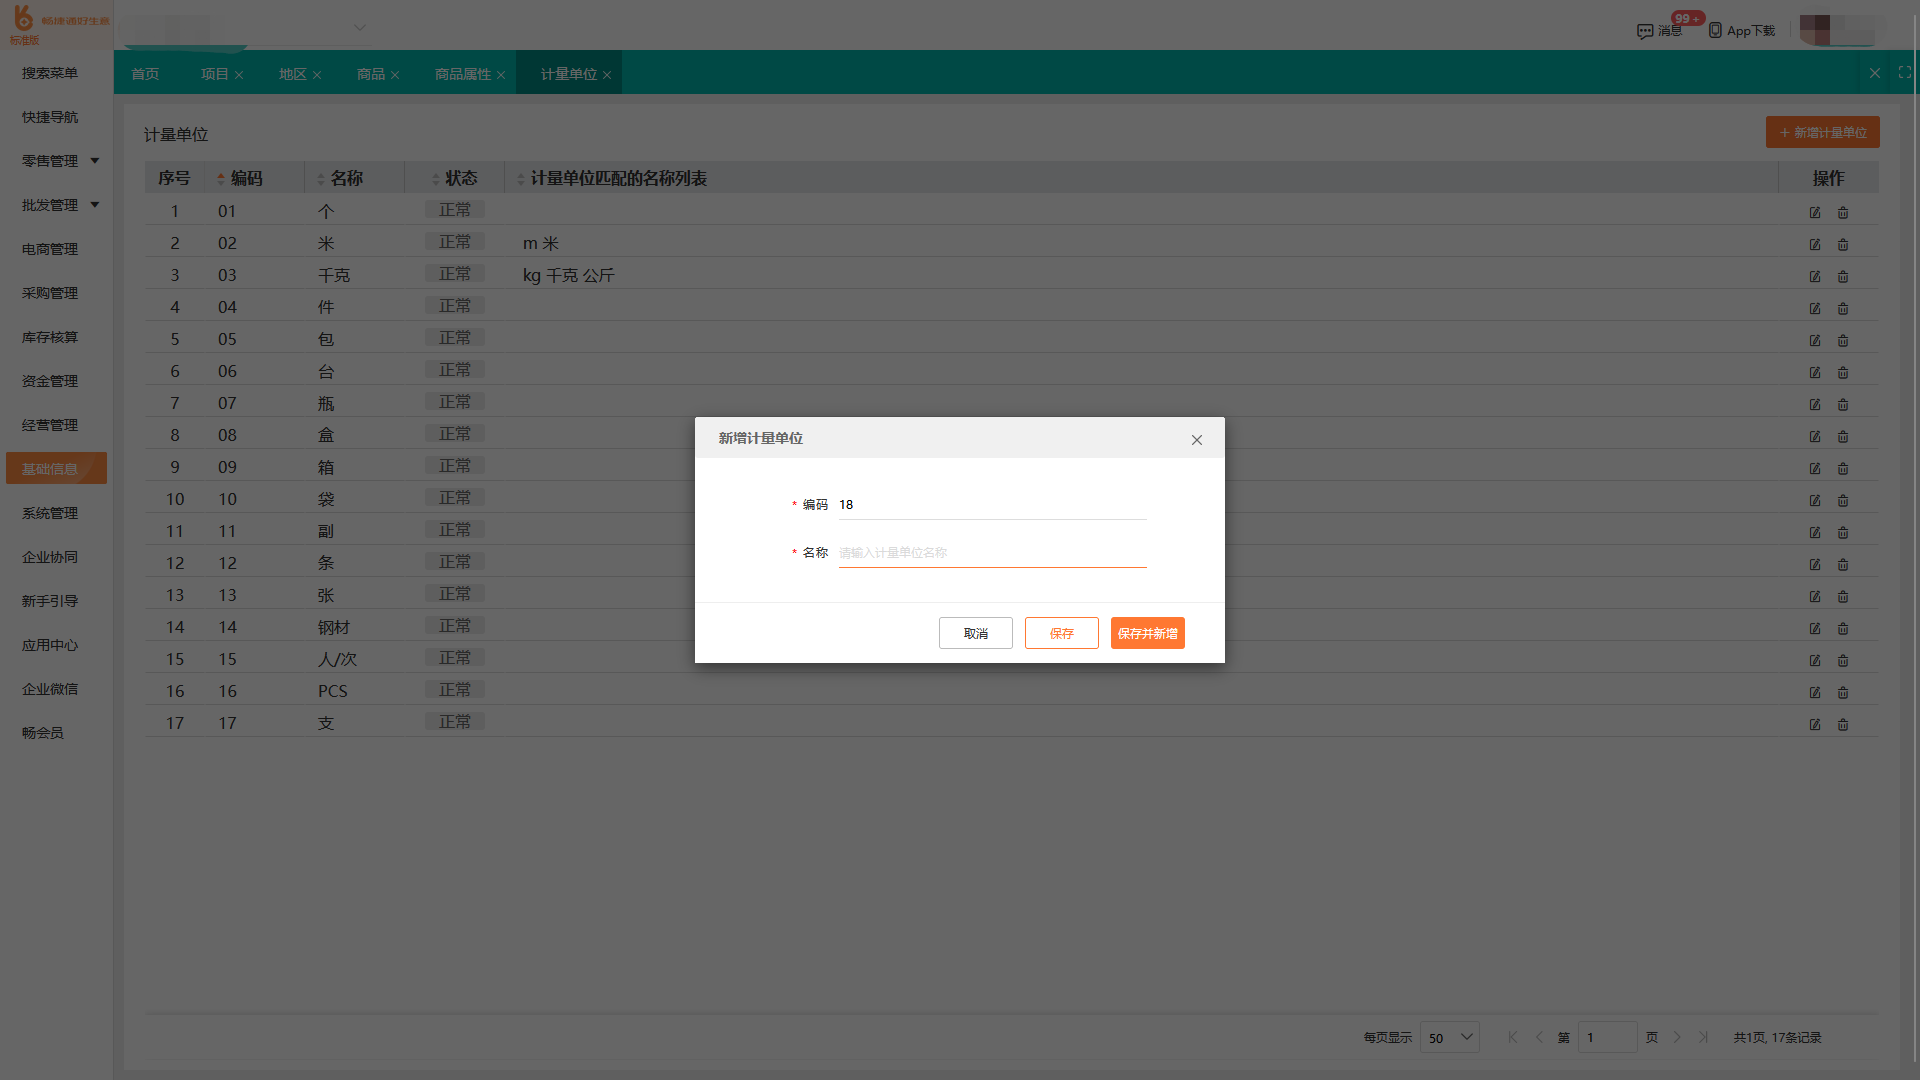The width and height of the screenshot is (1920, 1080).
Task: Click the 取消 button in dialog
Action: [x=976, y=633]
